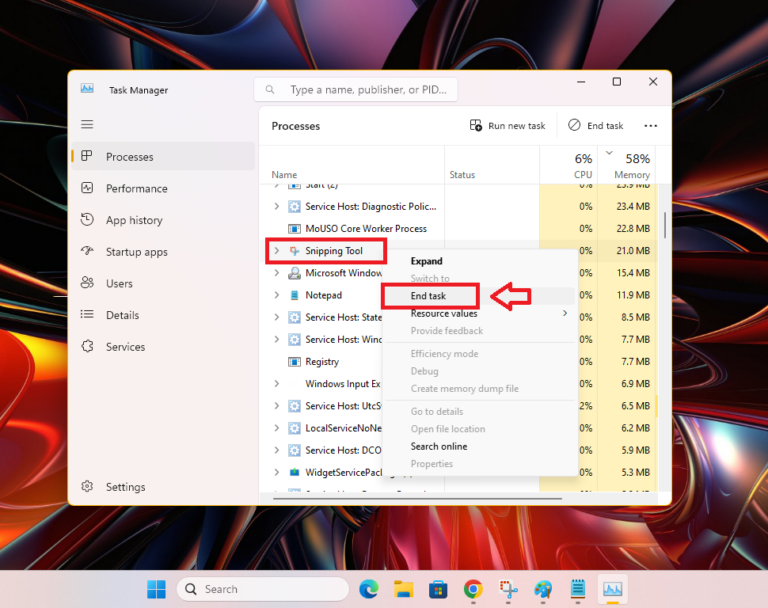Click the Startup apps gauge icon
The image size is (768, 608).
point(87,251)
